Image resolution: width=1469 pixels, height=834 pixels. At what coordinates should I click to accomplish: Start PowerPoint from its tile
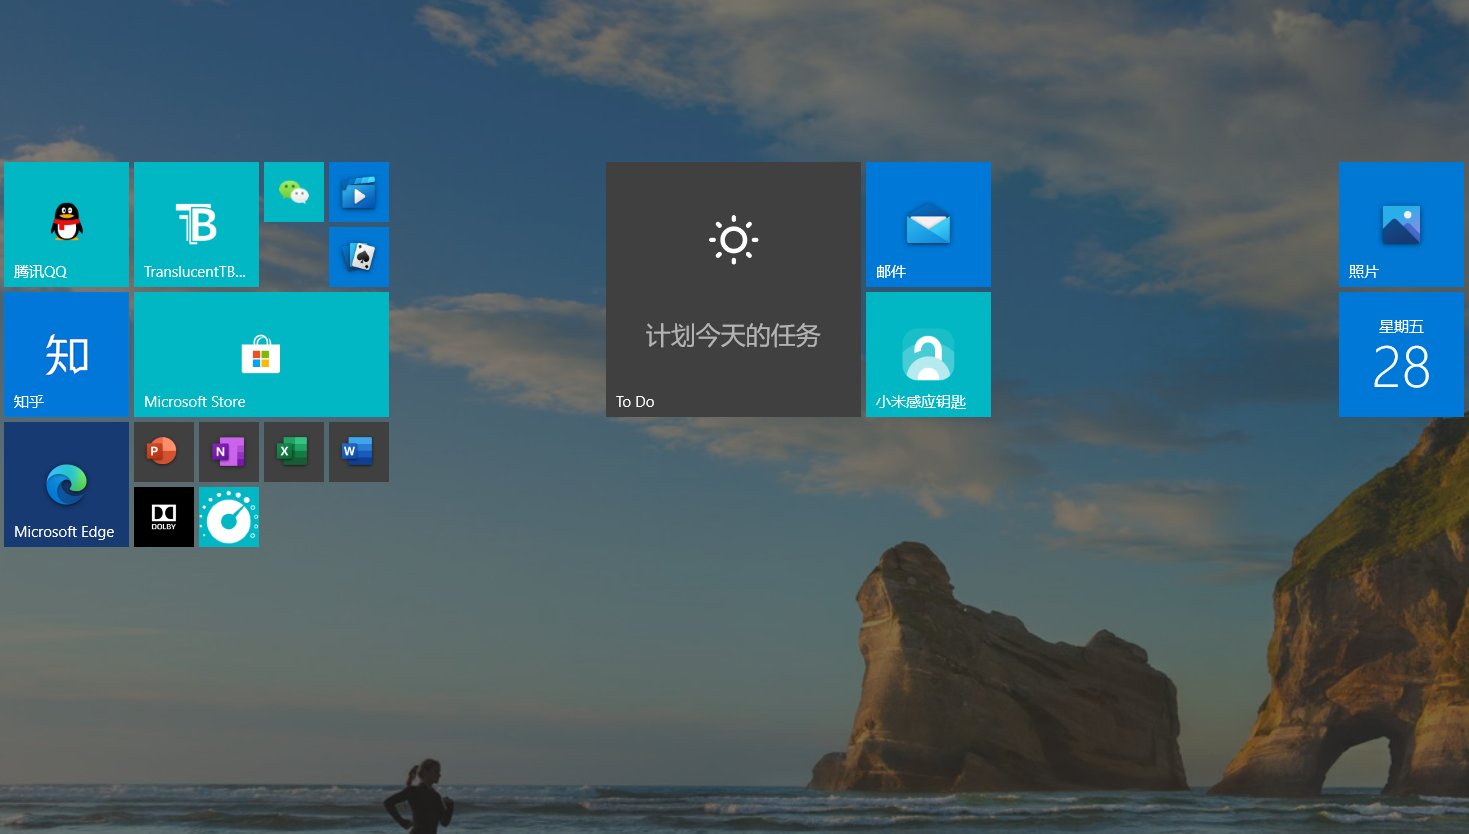163,451
